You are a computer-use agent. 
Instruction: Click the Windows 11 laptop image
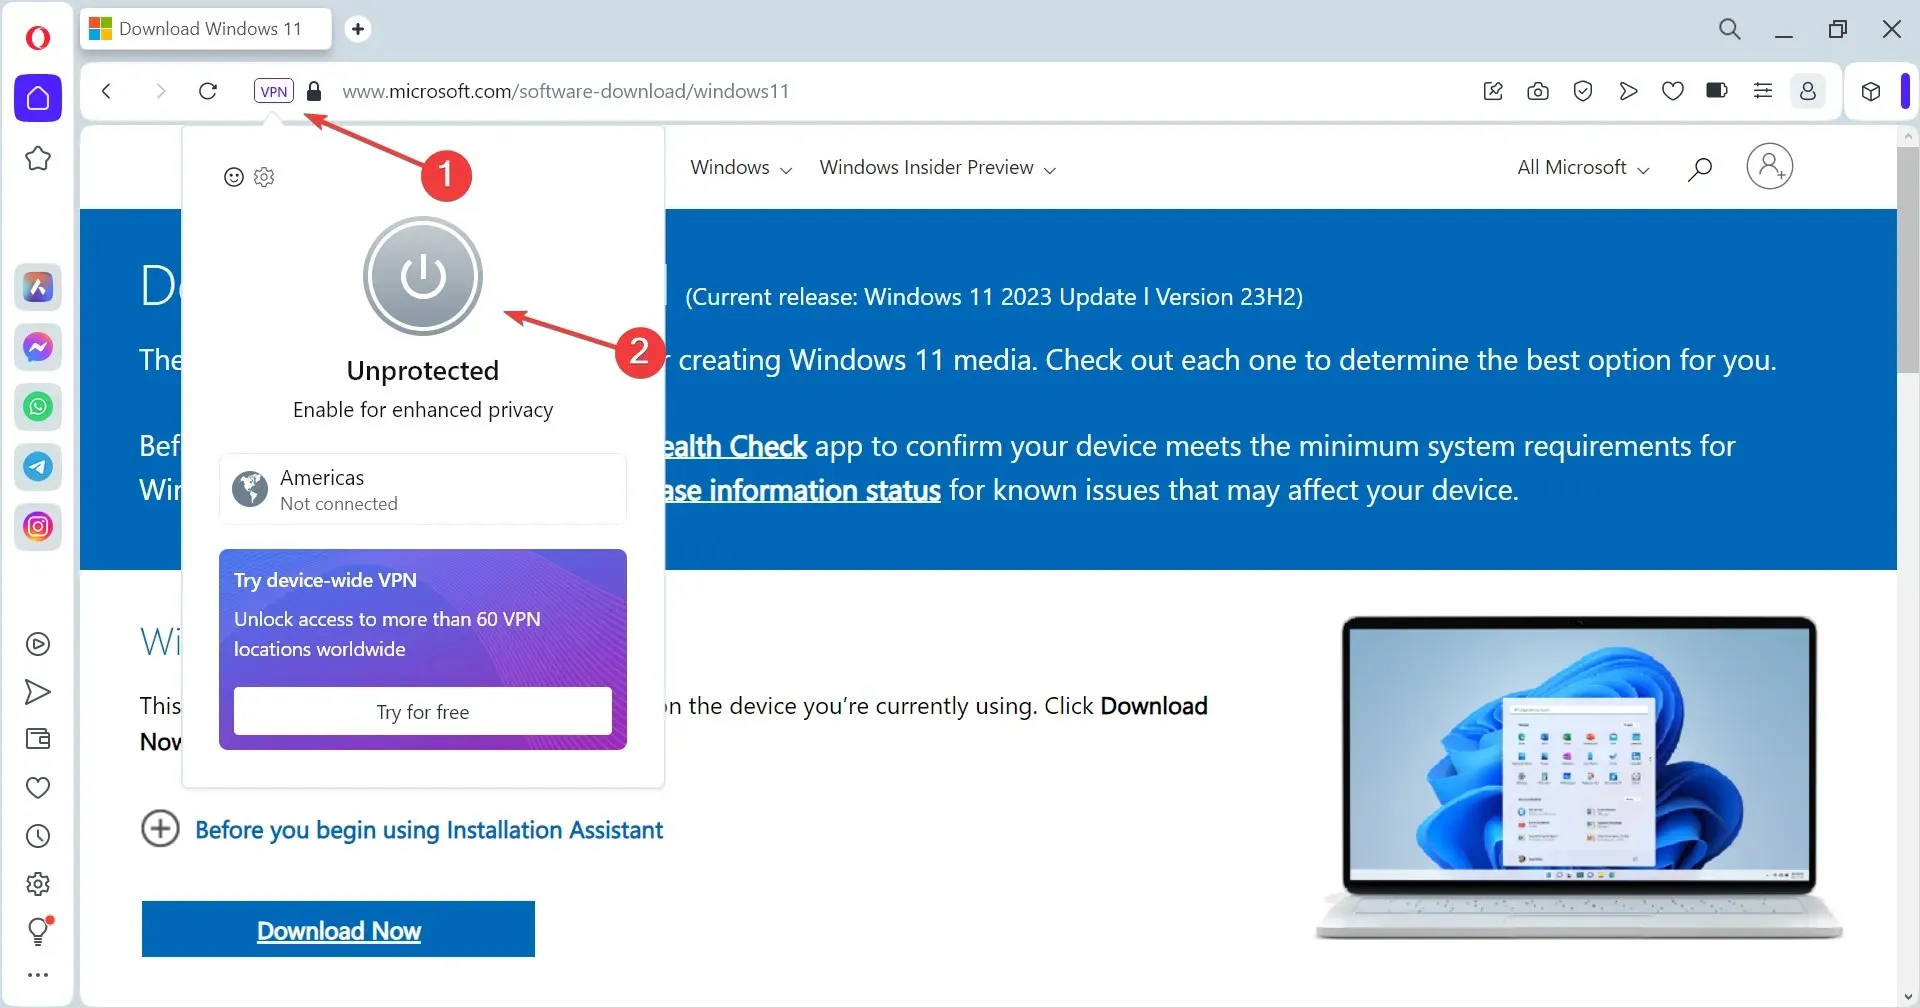coord(1579,778)
